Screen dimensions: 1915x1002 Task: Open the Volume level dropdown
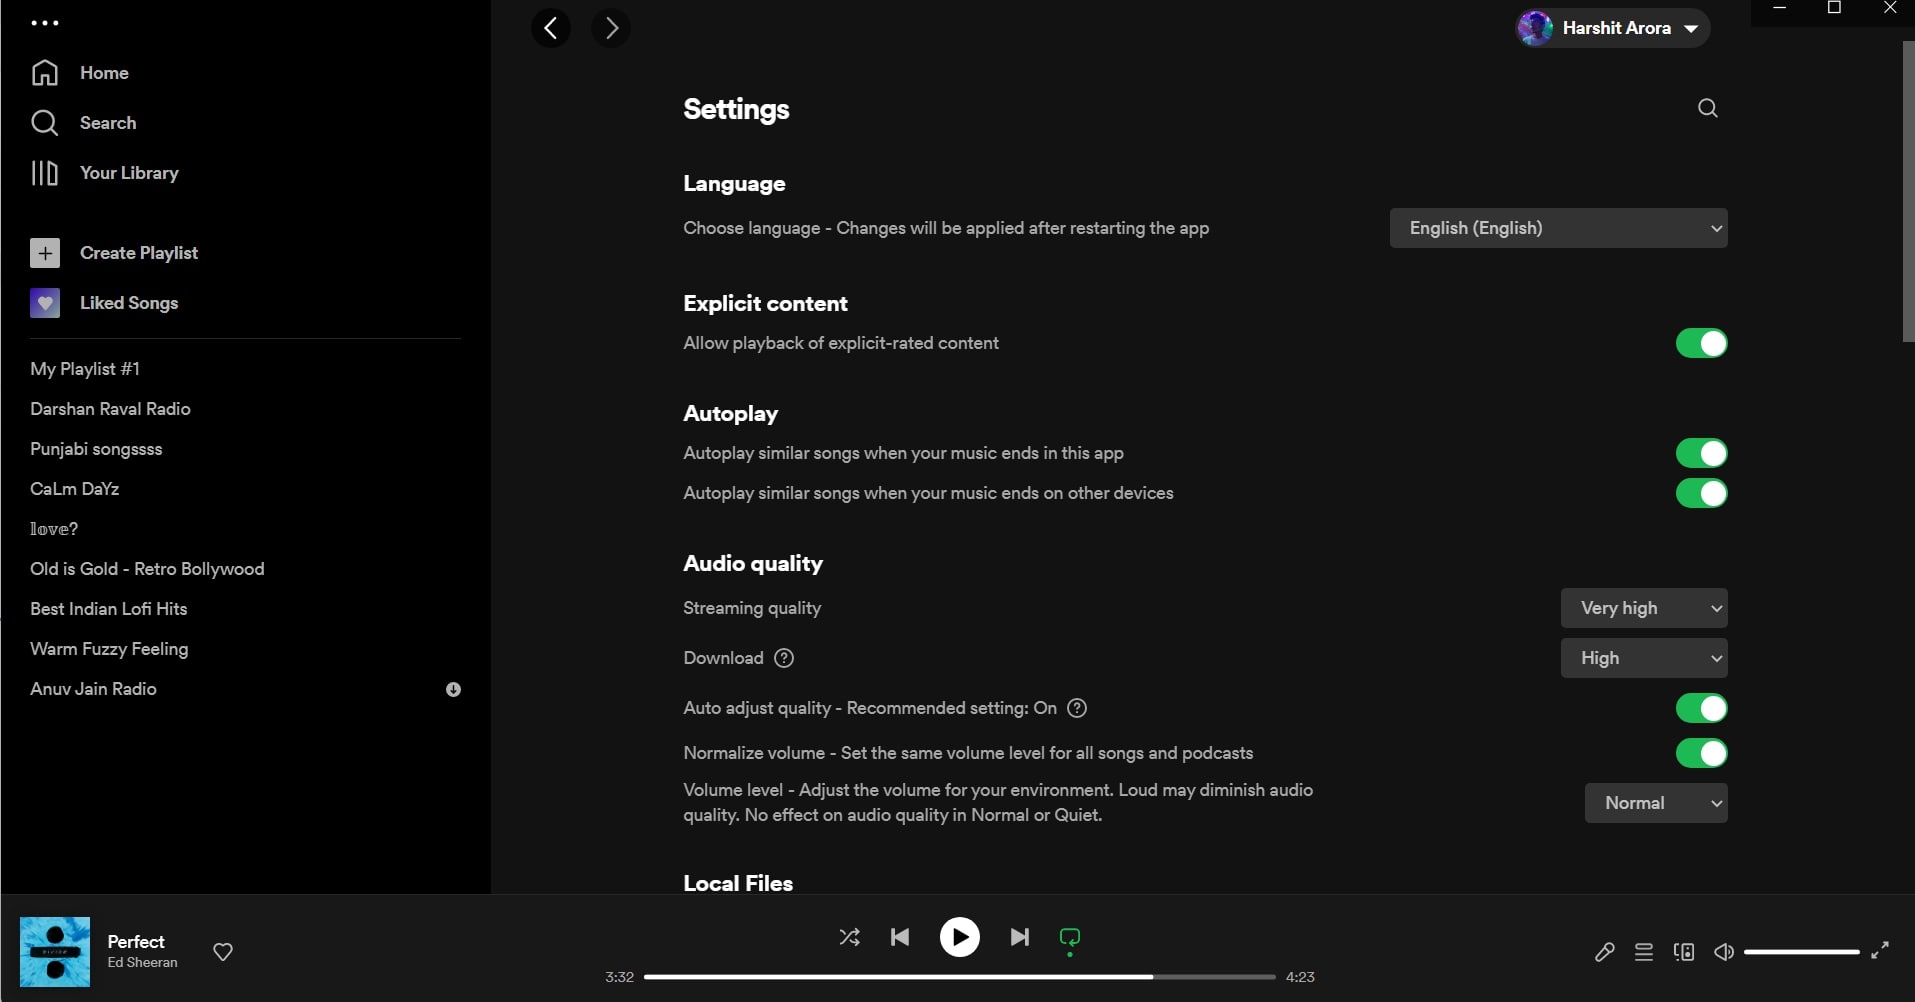coord(1655,803)
